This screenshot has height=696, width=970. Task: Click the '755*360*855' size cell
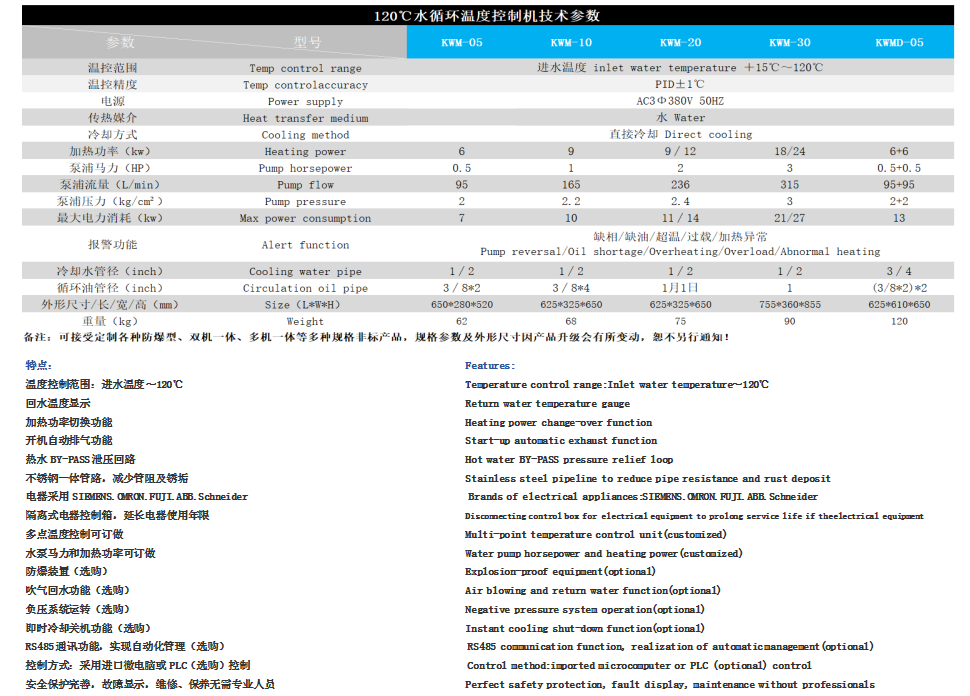(x=789, y=305)
